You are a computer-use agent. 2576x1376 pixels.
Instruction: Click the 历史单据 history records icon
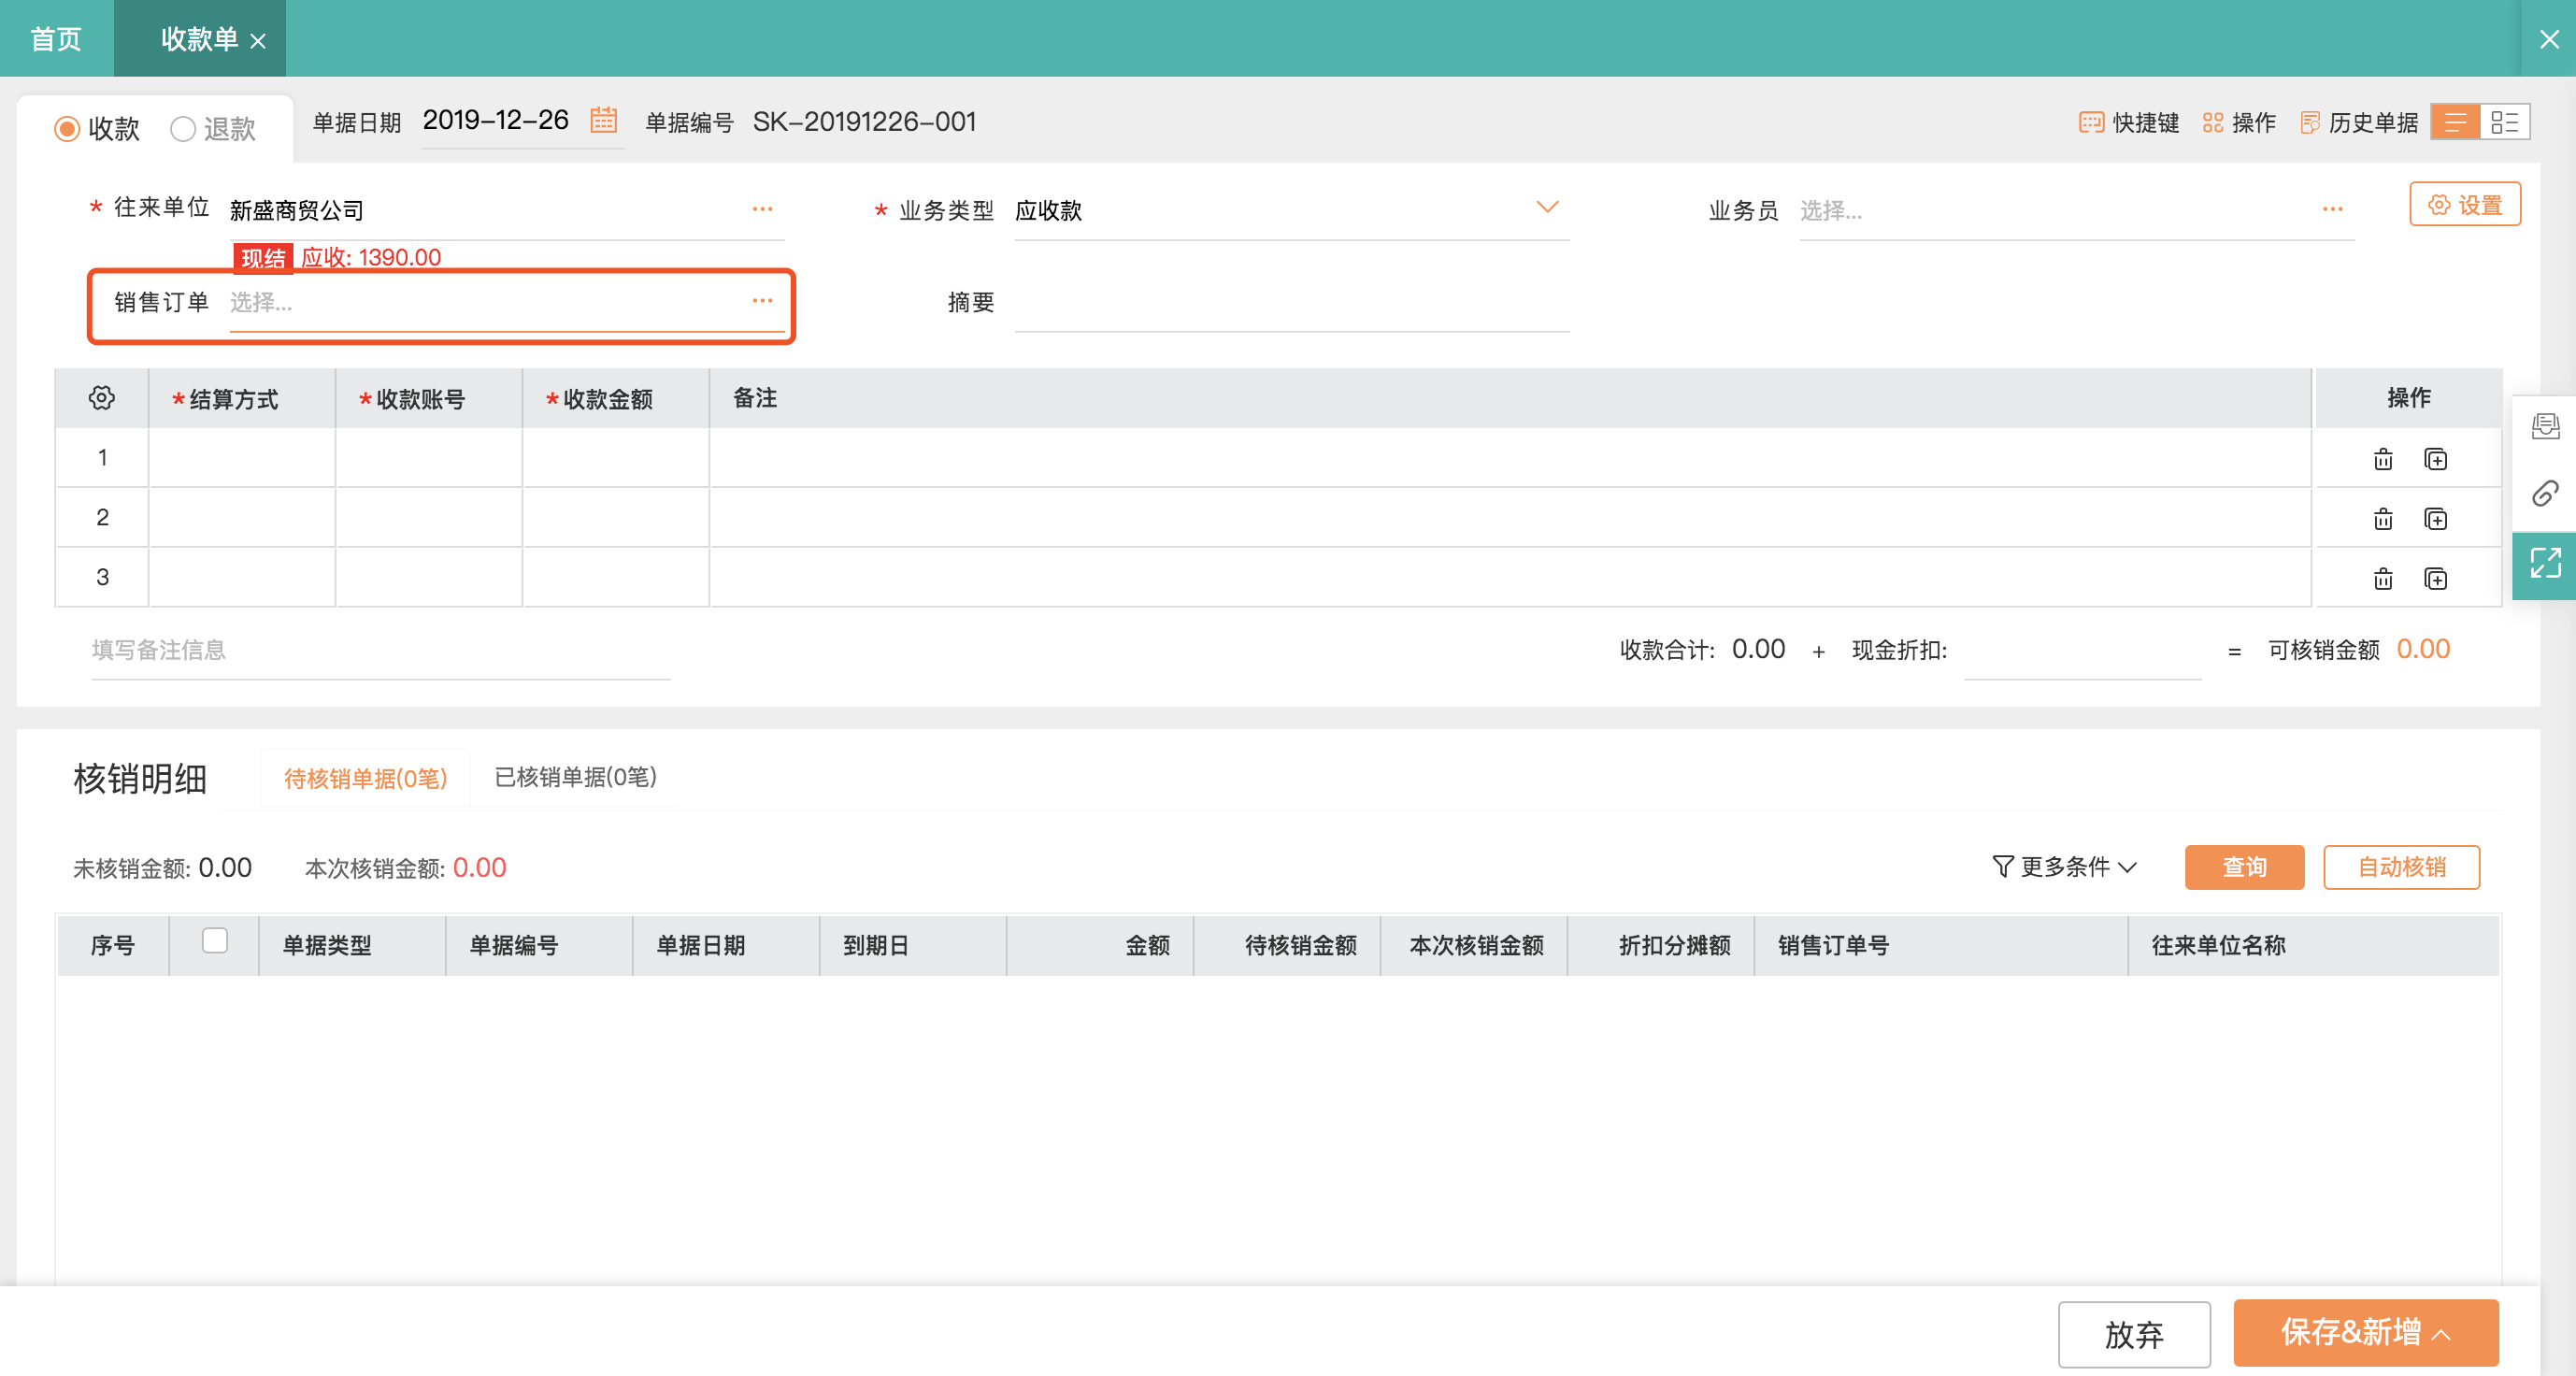click(x=2315, y=121)
